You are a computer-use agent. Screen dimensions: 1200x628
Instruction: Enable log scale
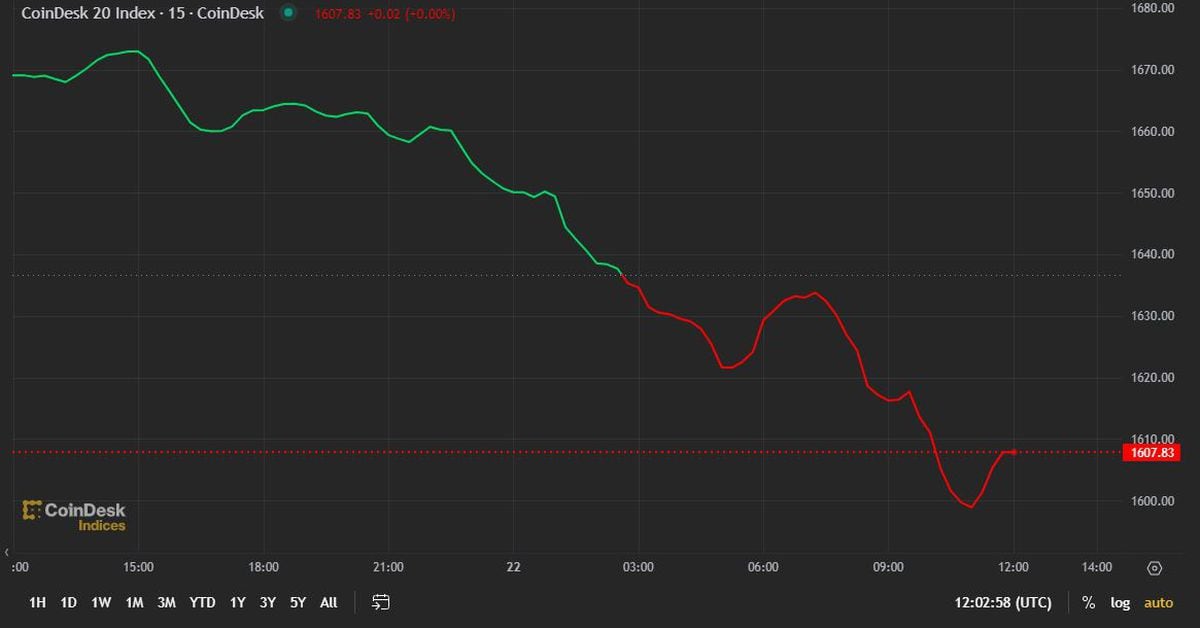pyautogui.click(x=1120, y=603)
